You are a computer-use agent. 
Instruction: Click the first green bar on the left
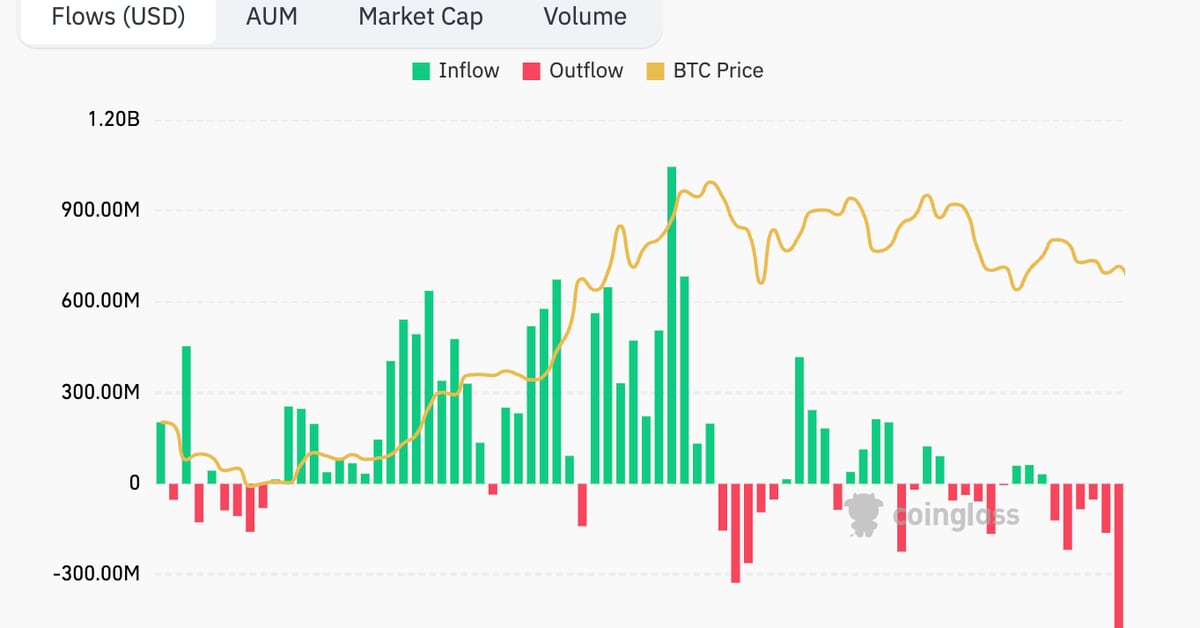(x=161, y=453)
